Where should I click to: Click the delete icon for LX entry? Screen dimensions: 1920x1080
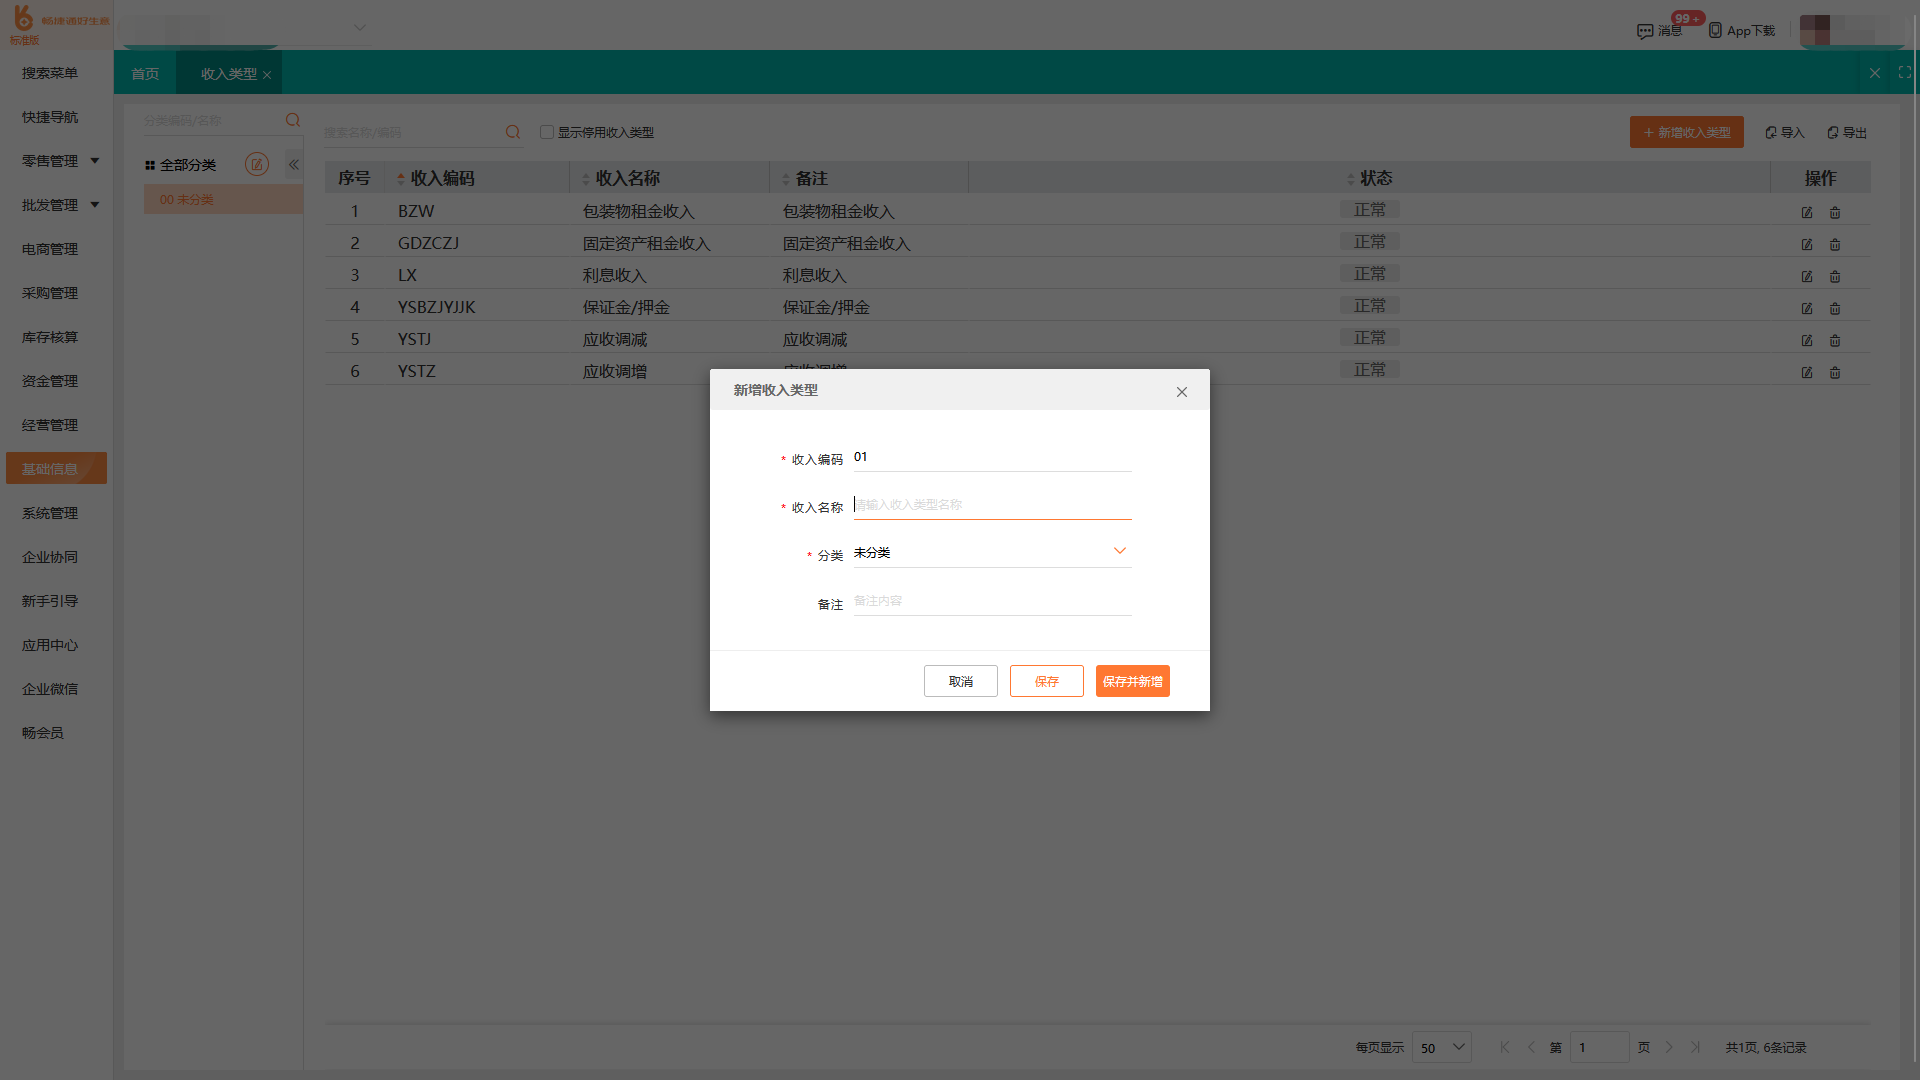1834,276
